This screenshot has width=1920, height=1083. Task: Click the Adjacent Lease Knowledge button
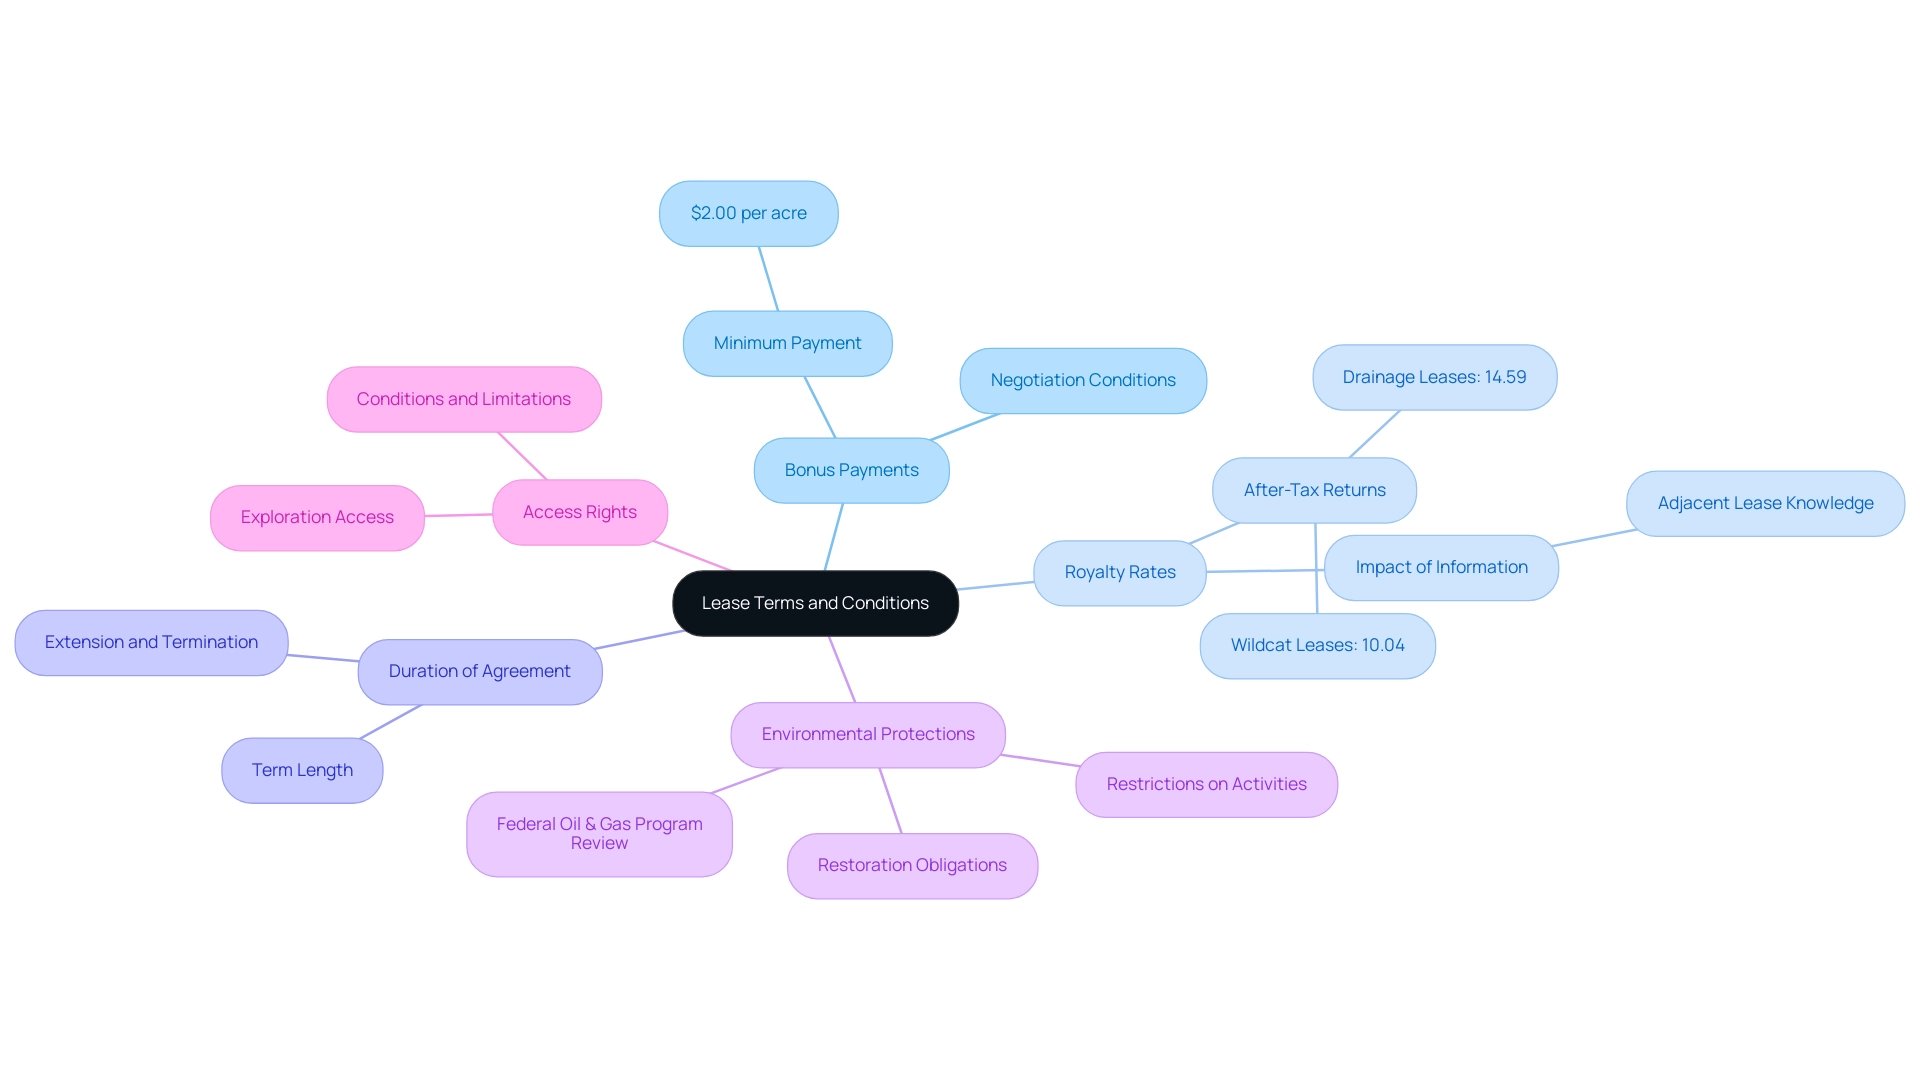pyautogui.click(x=1766, y=501)
